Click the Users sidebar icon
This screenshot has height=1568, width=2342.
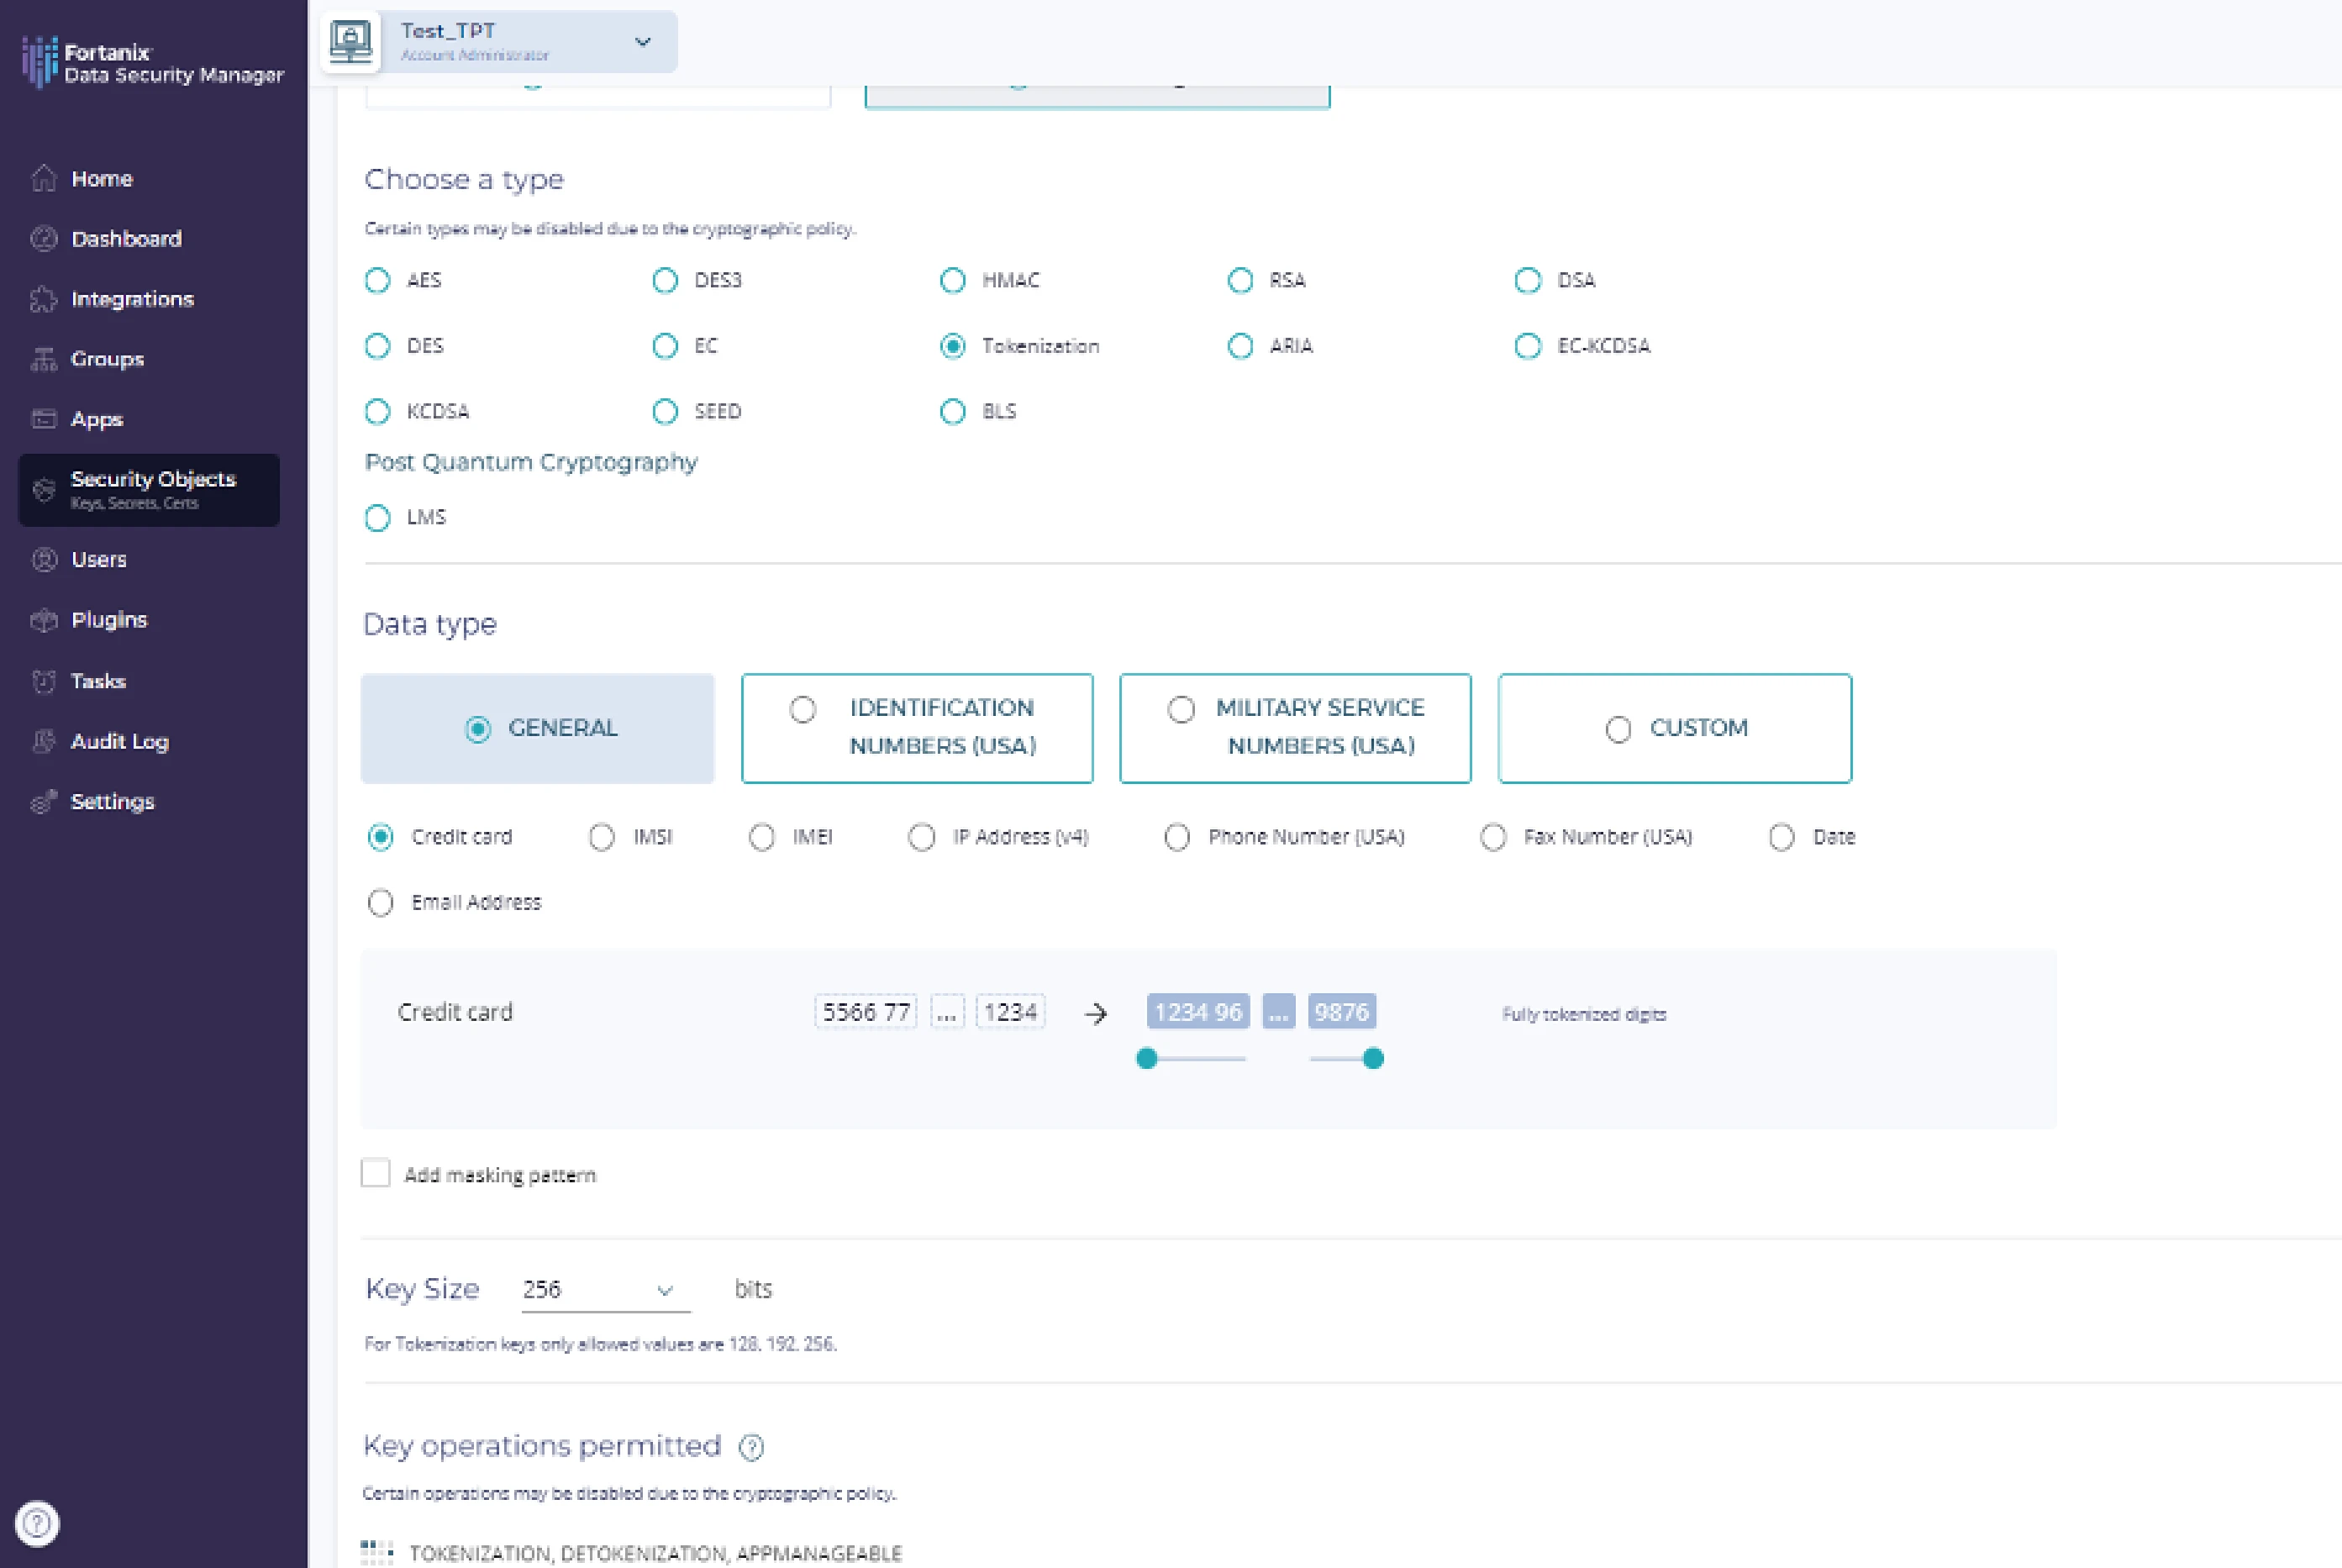pyautogui.click(x=42, y=558)
